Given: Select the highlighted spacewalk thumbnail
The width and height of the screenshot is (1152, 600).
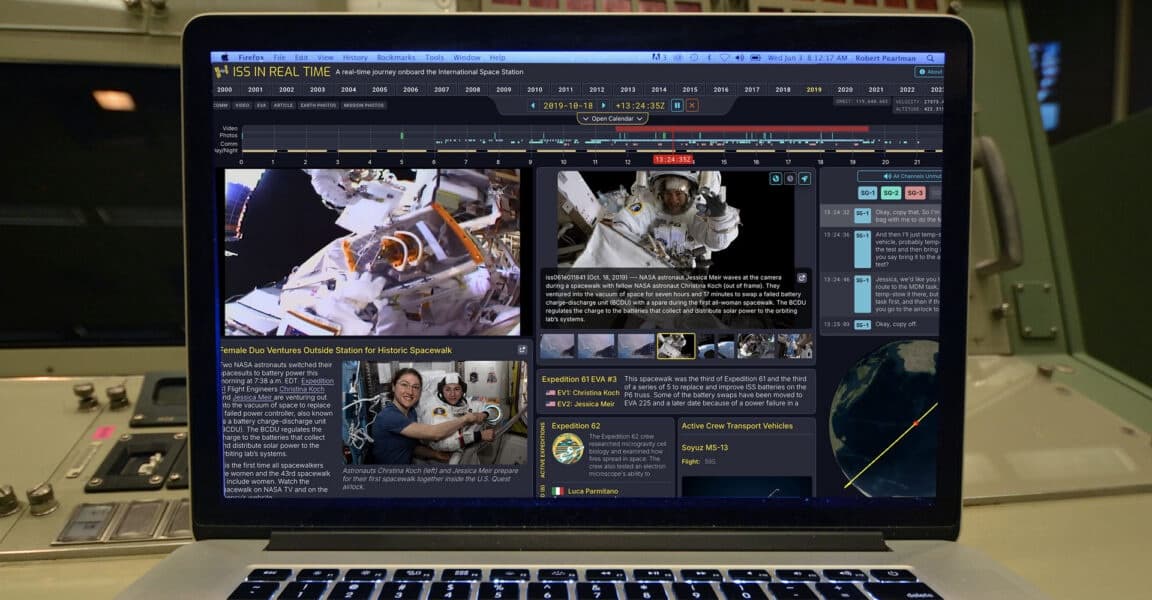Looking at the screenshot, I should [x=675, y=346].
